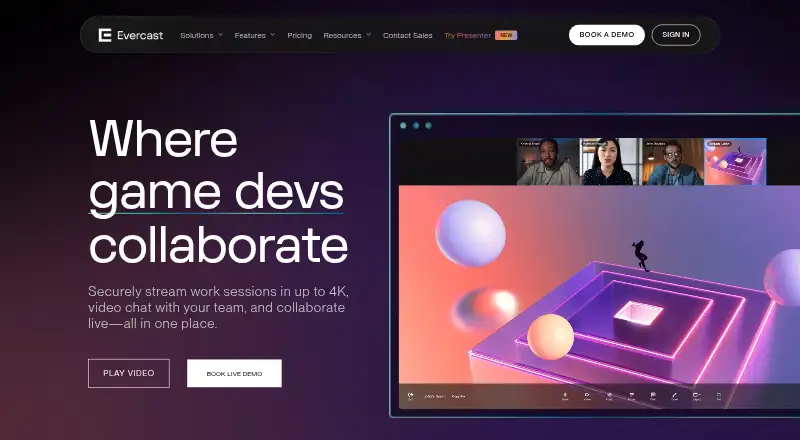The image size is (800, 440).
Task: Select the participant tile of the man in the beige jacket
Action: point(548,161)
